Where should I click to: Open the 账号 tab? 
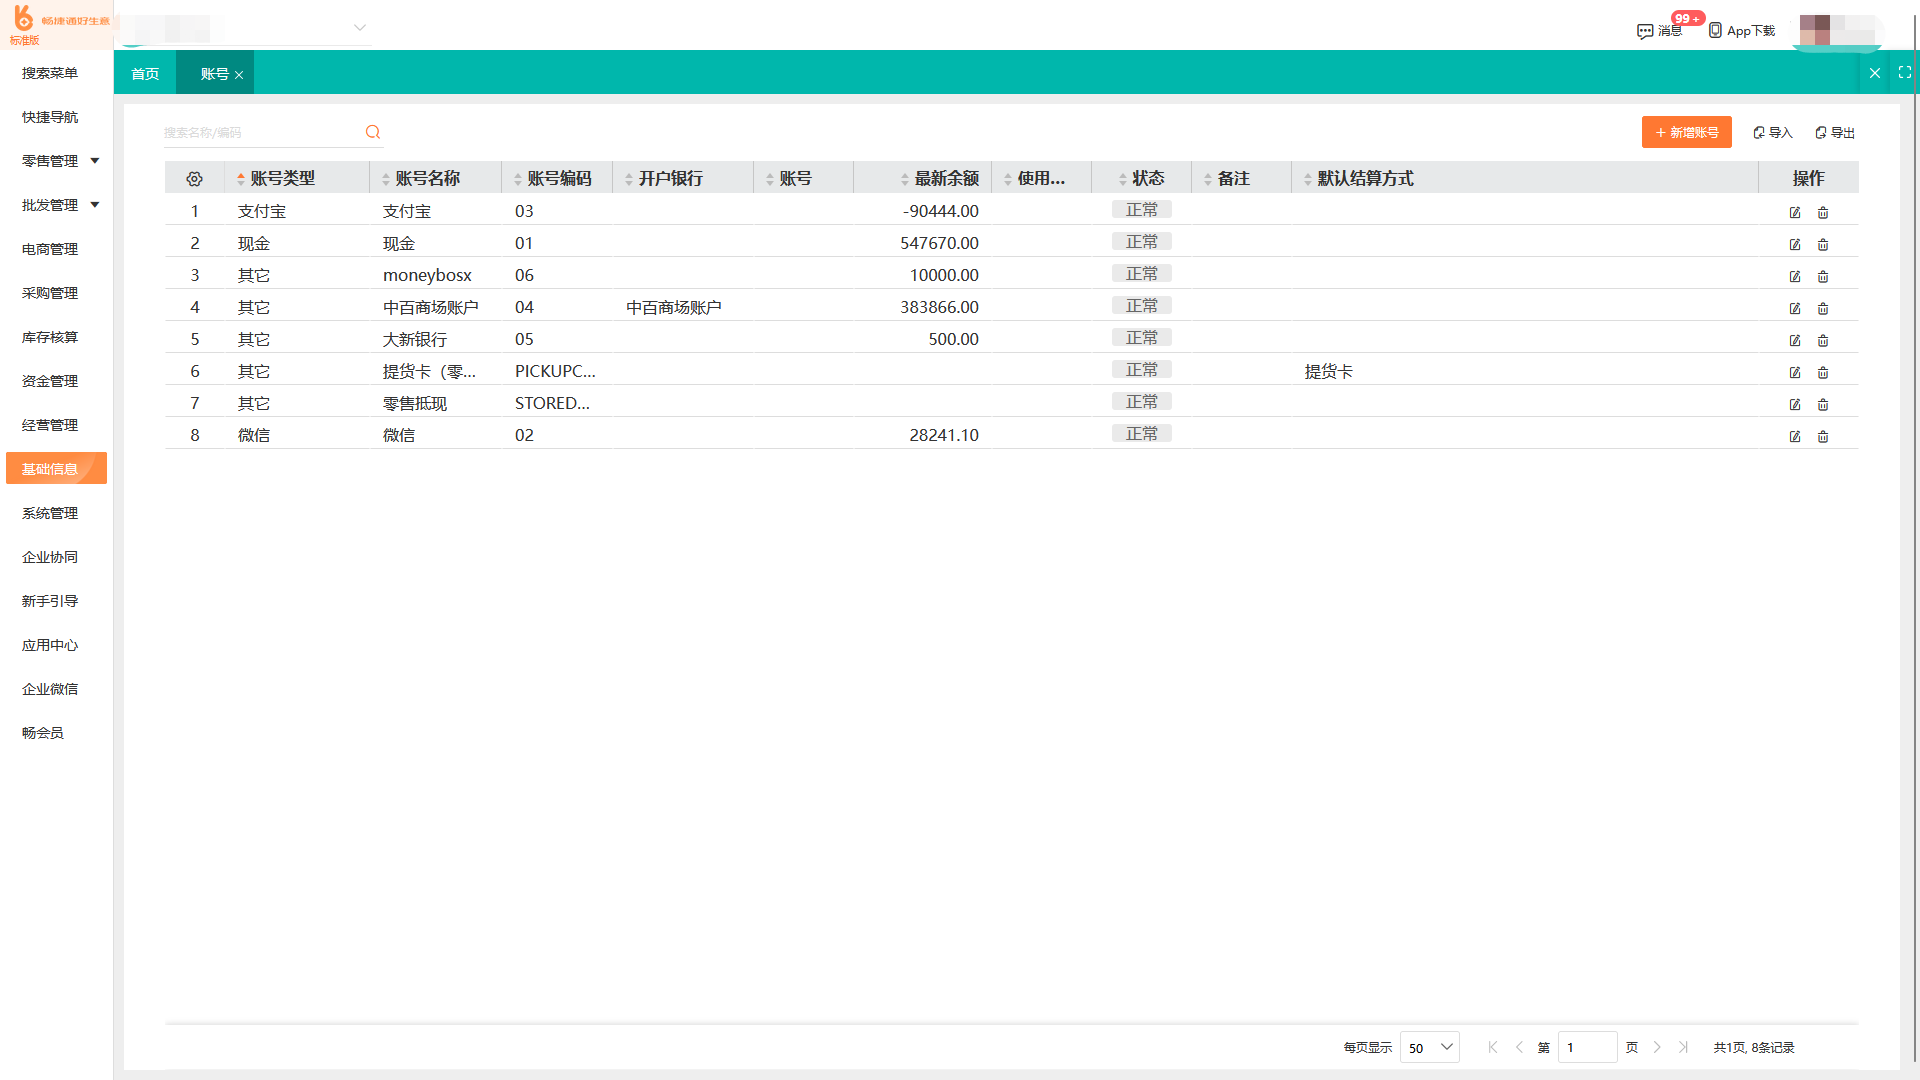tap(214, 74)
